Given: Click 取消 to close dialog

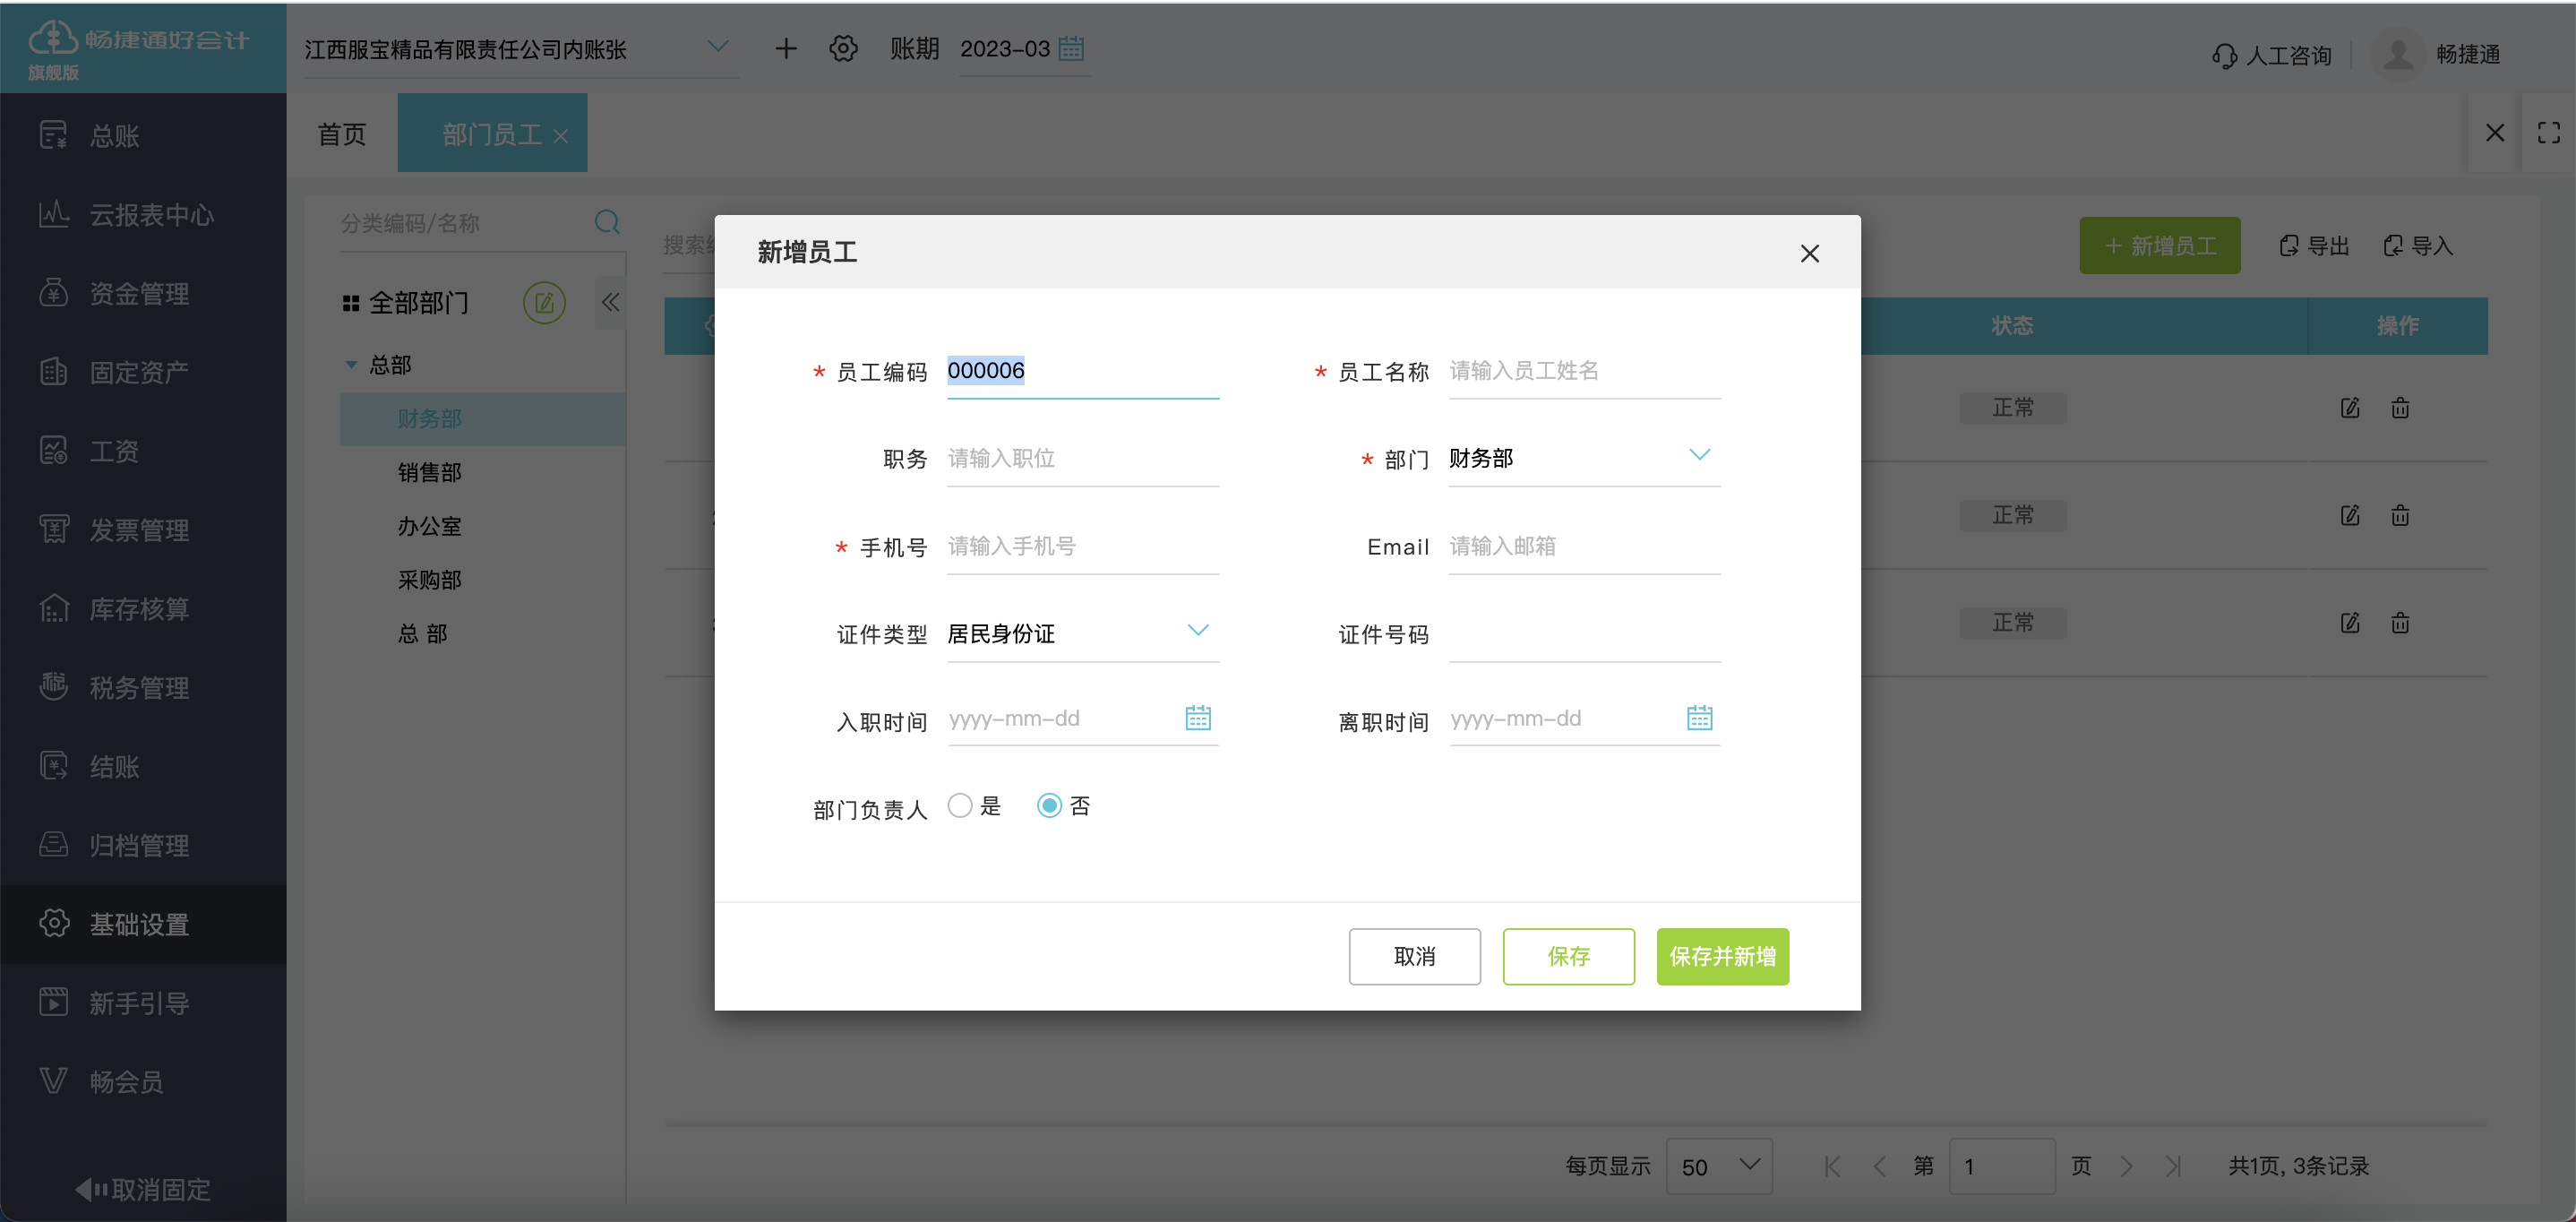Looking at the screenshot, I should (x=1418, y=954).
